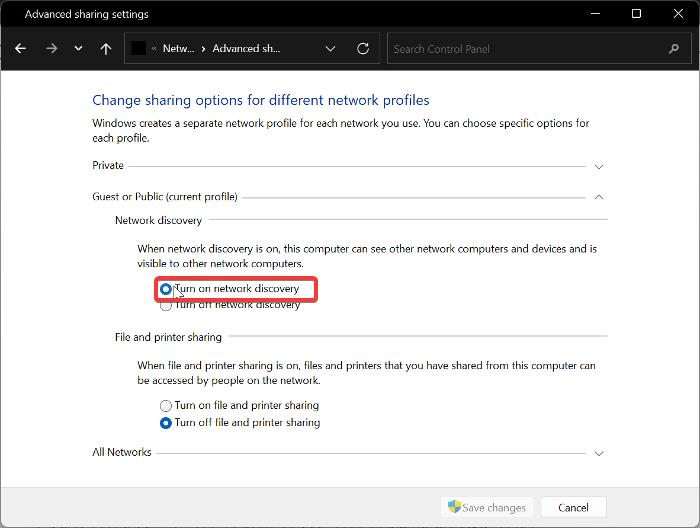The width and height of the screenshot is (700, 528).
Task: Select Turn off network discovery
Action: pyautogui.click(x=166, y=305)
